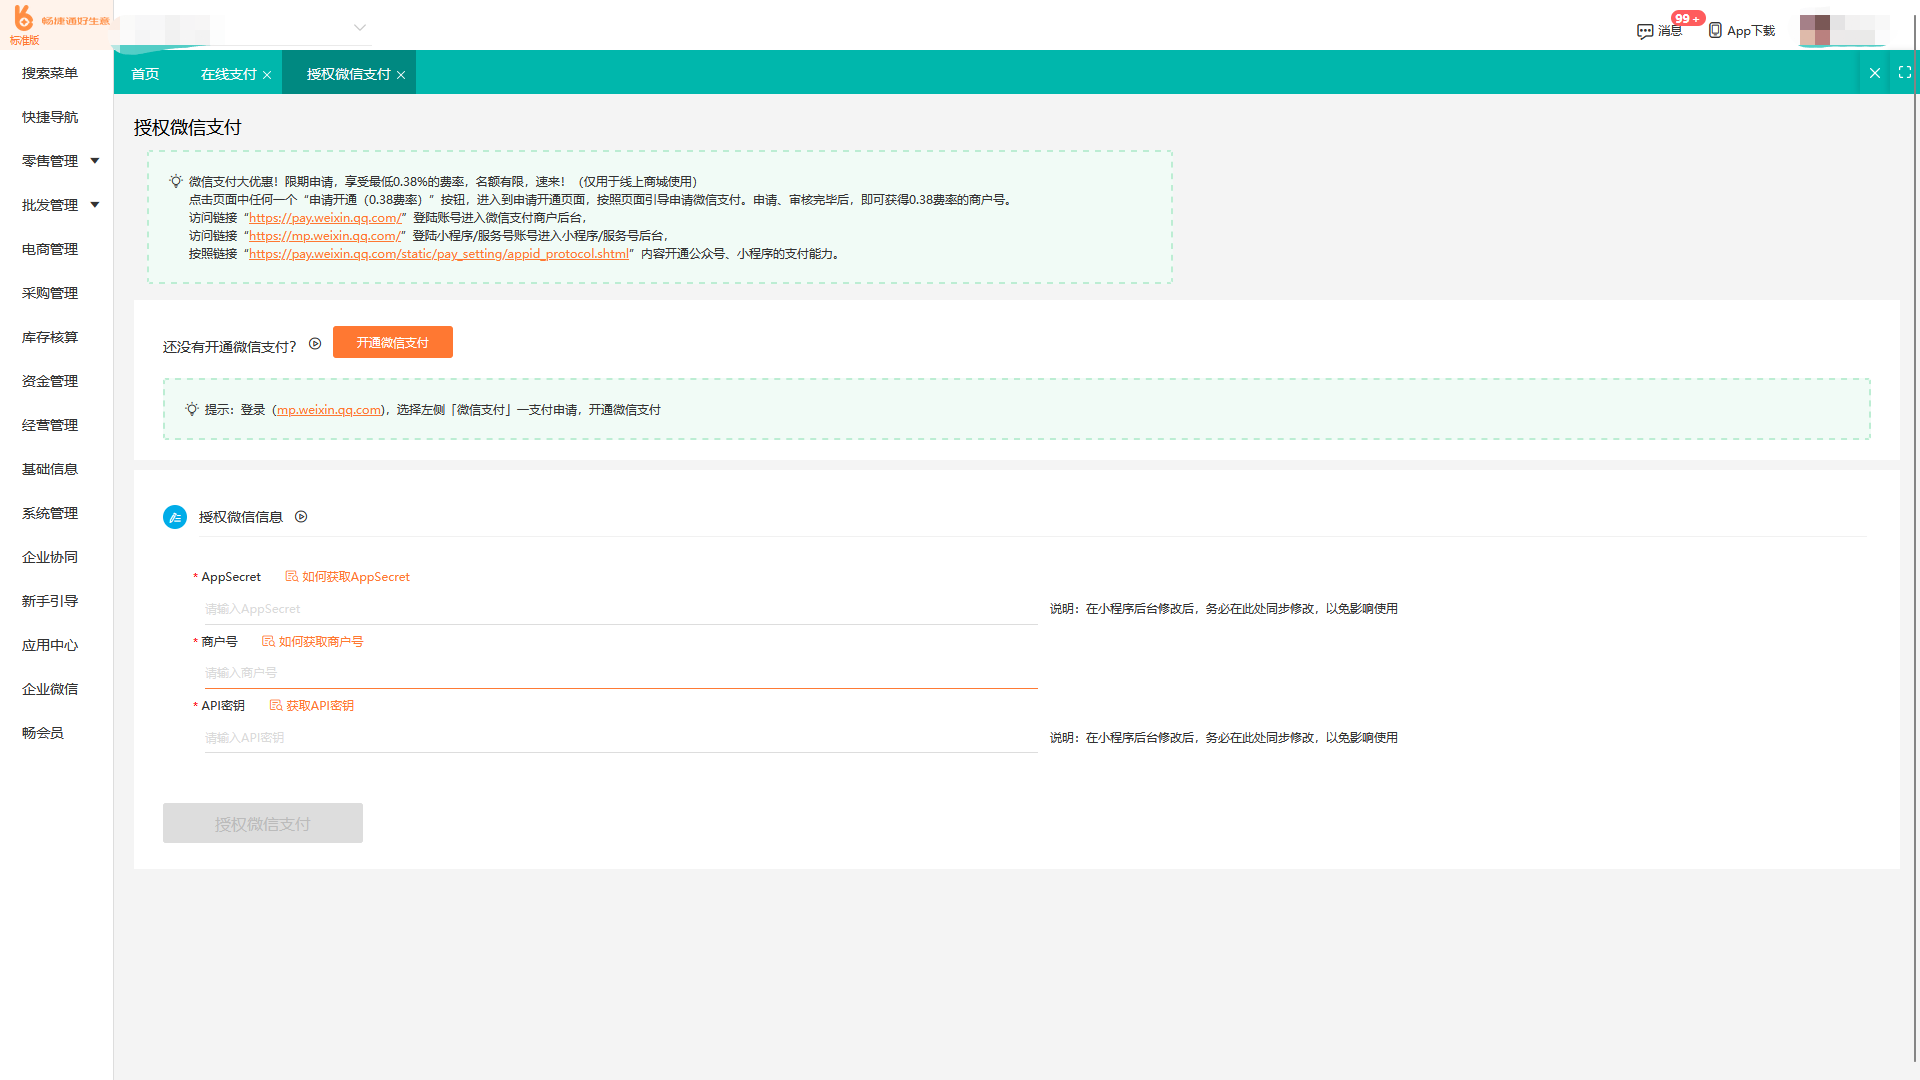Viewport: 1920px width, 1080px height.
Task: Click the 零售管理 expander arrow
Action: (94, 160)
